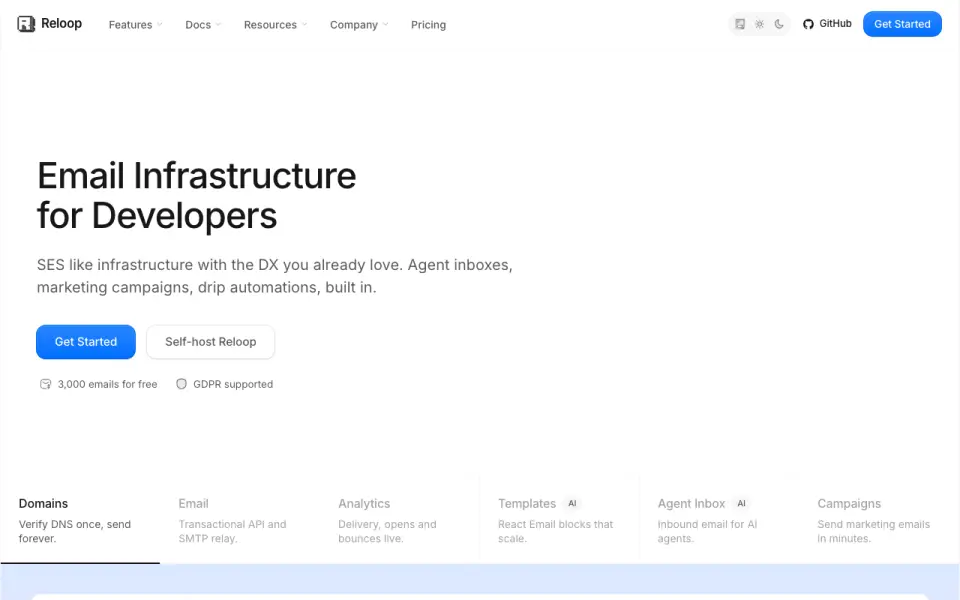Expand the Docs menu chevron
Screen dimensions: 960x600
coord(218,24)
